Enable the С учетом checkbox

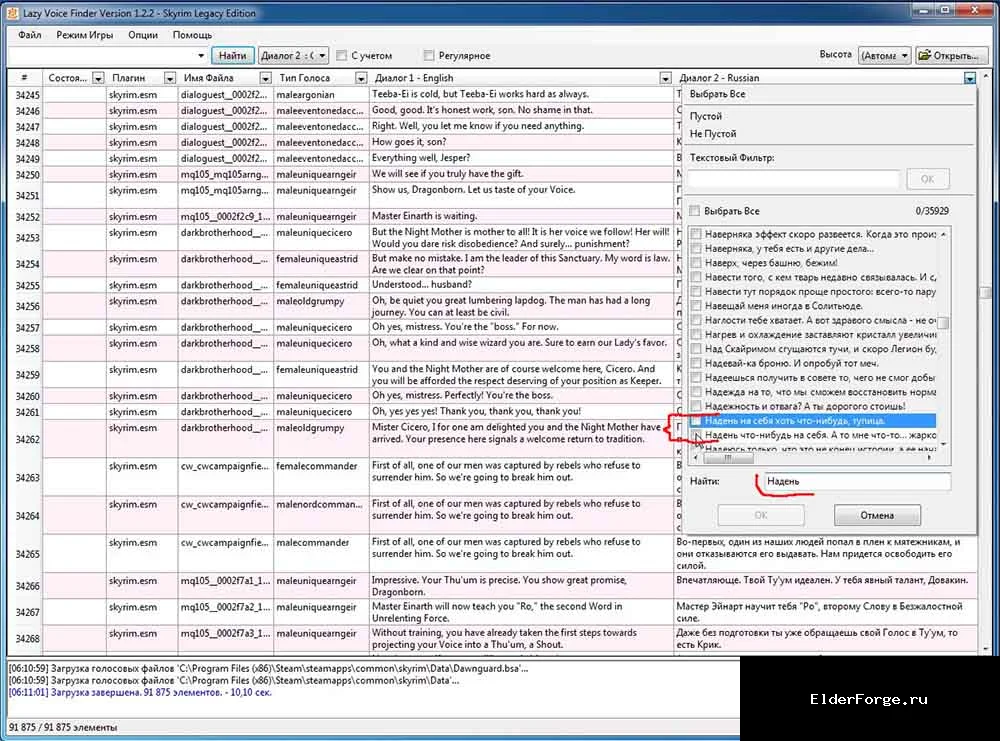[342, 56]
